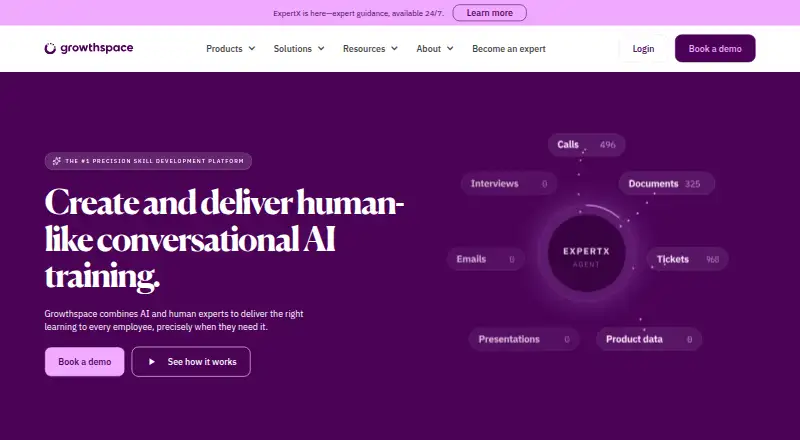The image size is (800, 440).
Task: Open the Solutions menu
Action: coord(299,48)
